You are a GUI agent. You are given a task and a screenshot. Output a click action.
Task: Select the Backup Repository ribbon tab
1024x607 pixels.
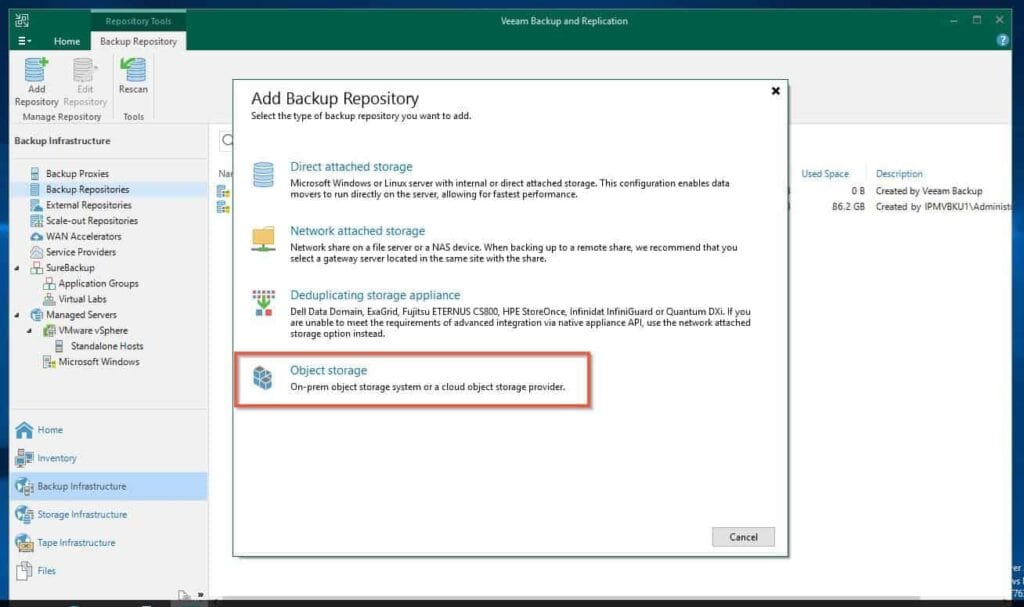(x=138, y=41)
